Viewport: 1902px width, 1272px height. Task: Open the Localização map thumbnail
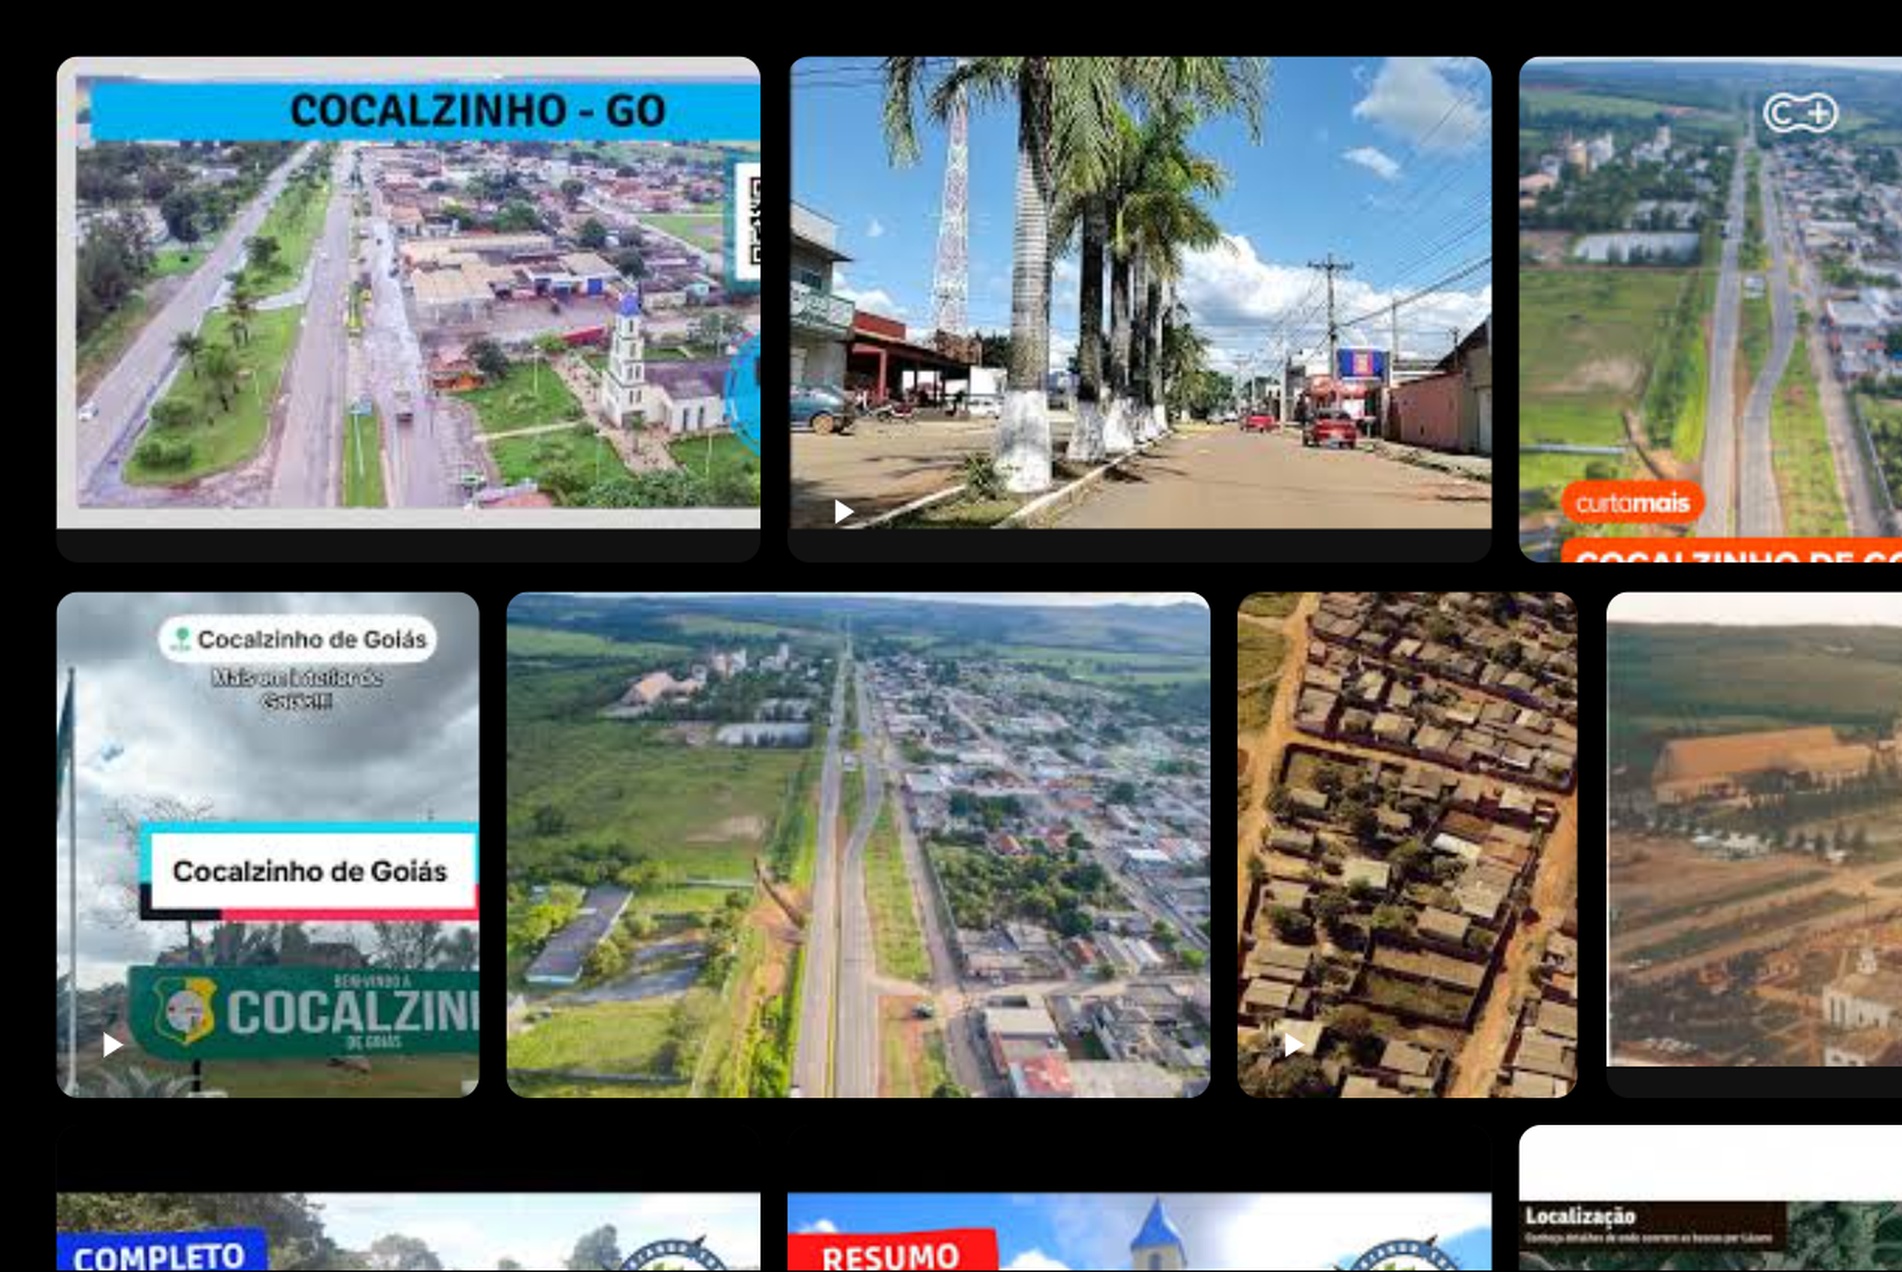click(x=1710, y=1220)
